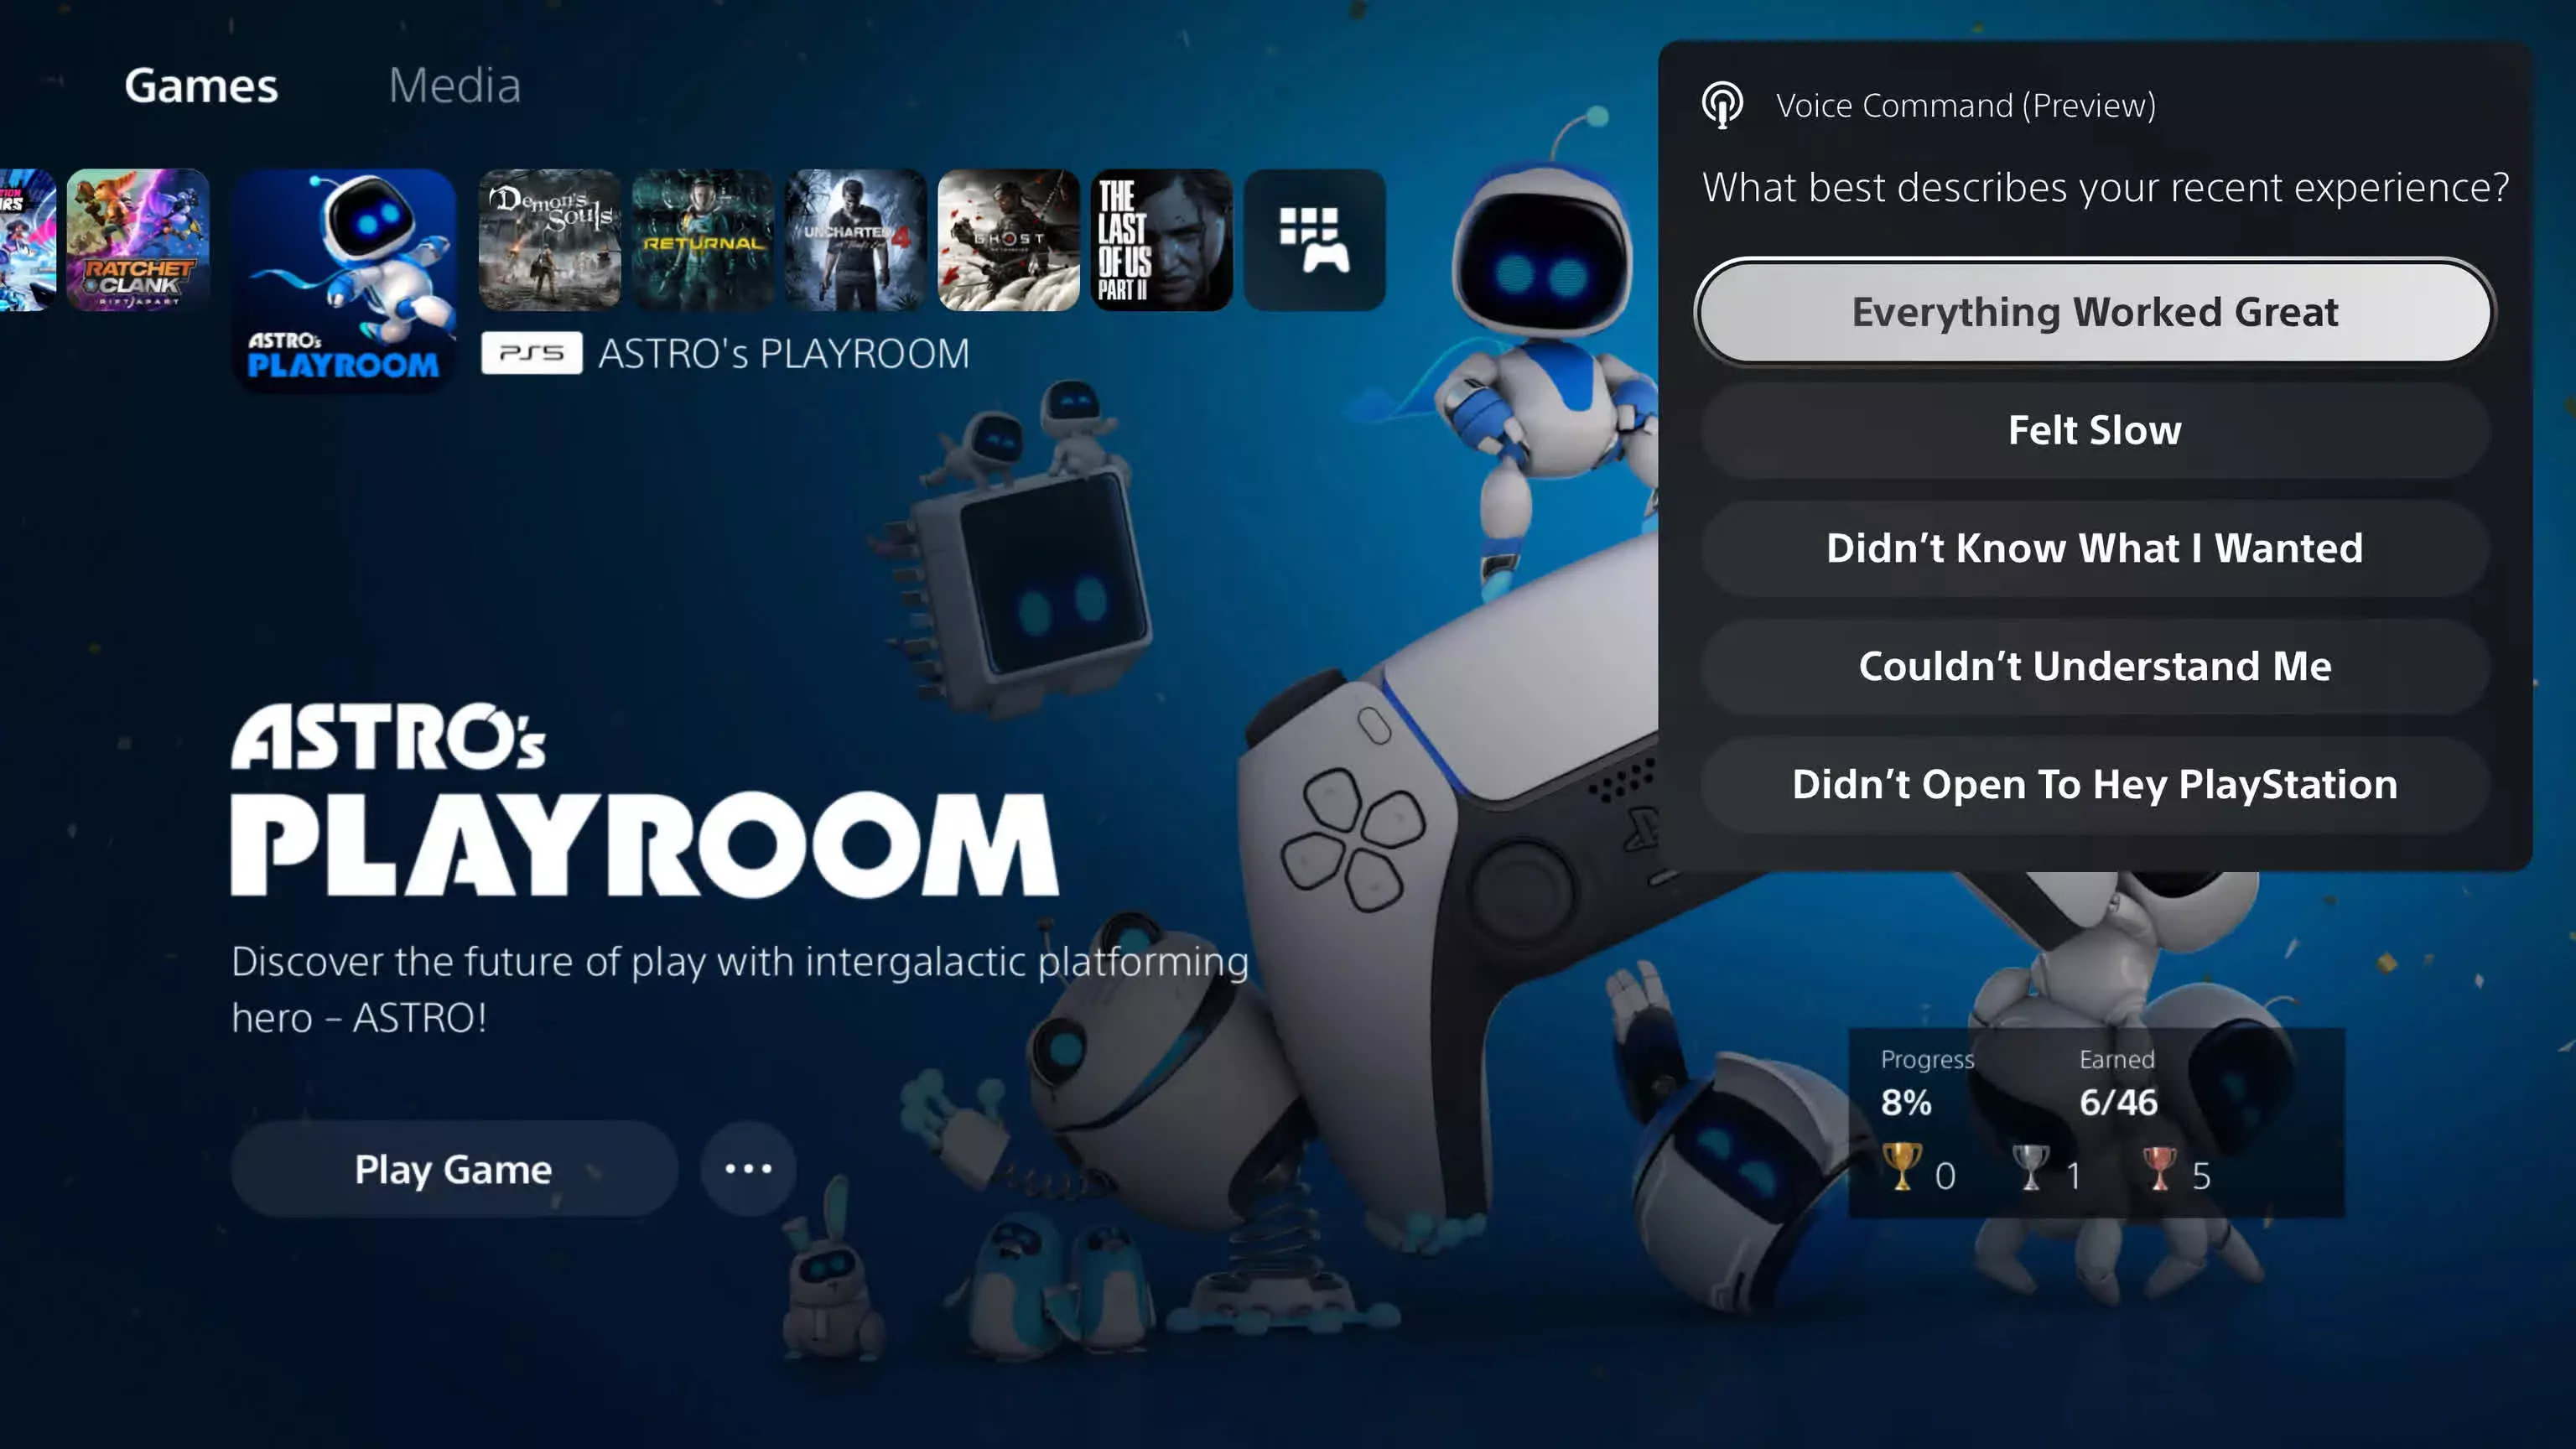Screen dimensions: 2576x1449
Task: Select Everything Worked Great feedback option
Action: 2095,309
